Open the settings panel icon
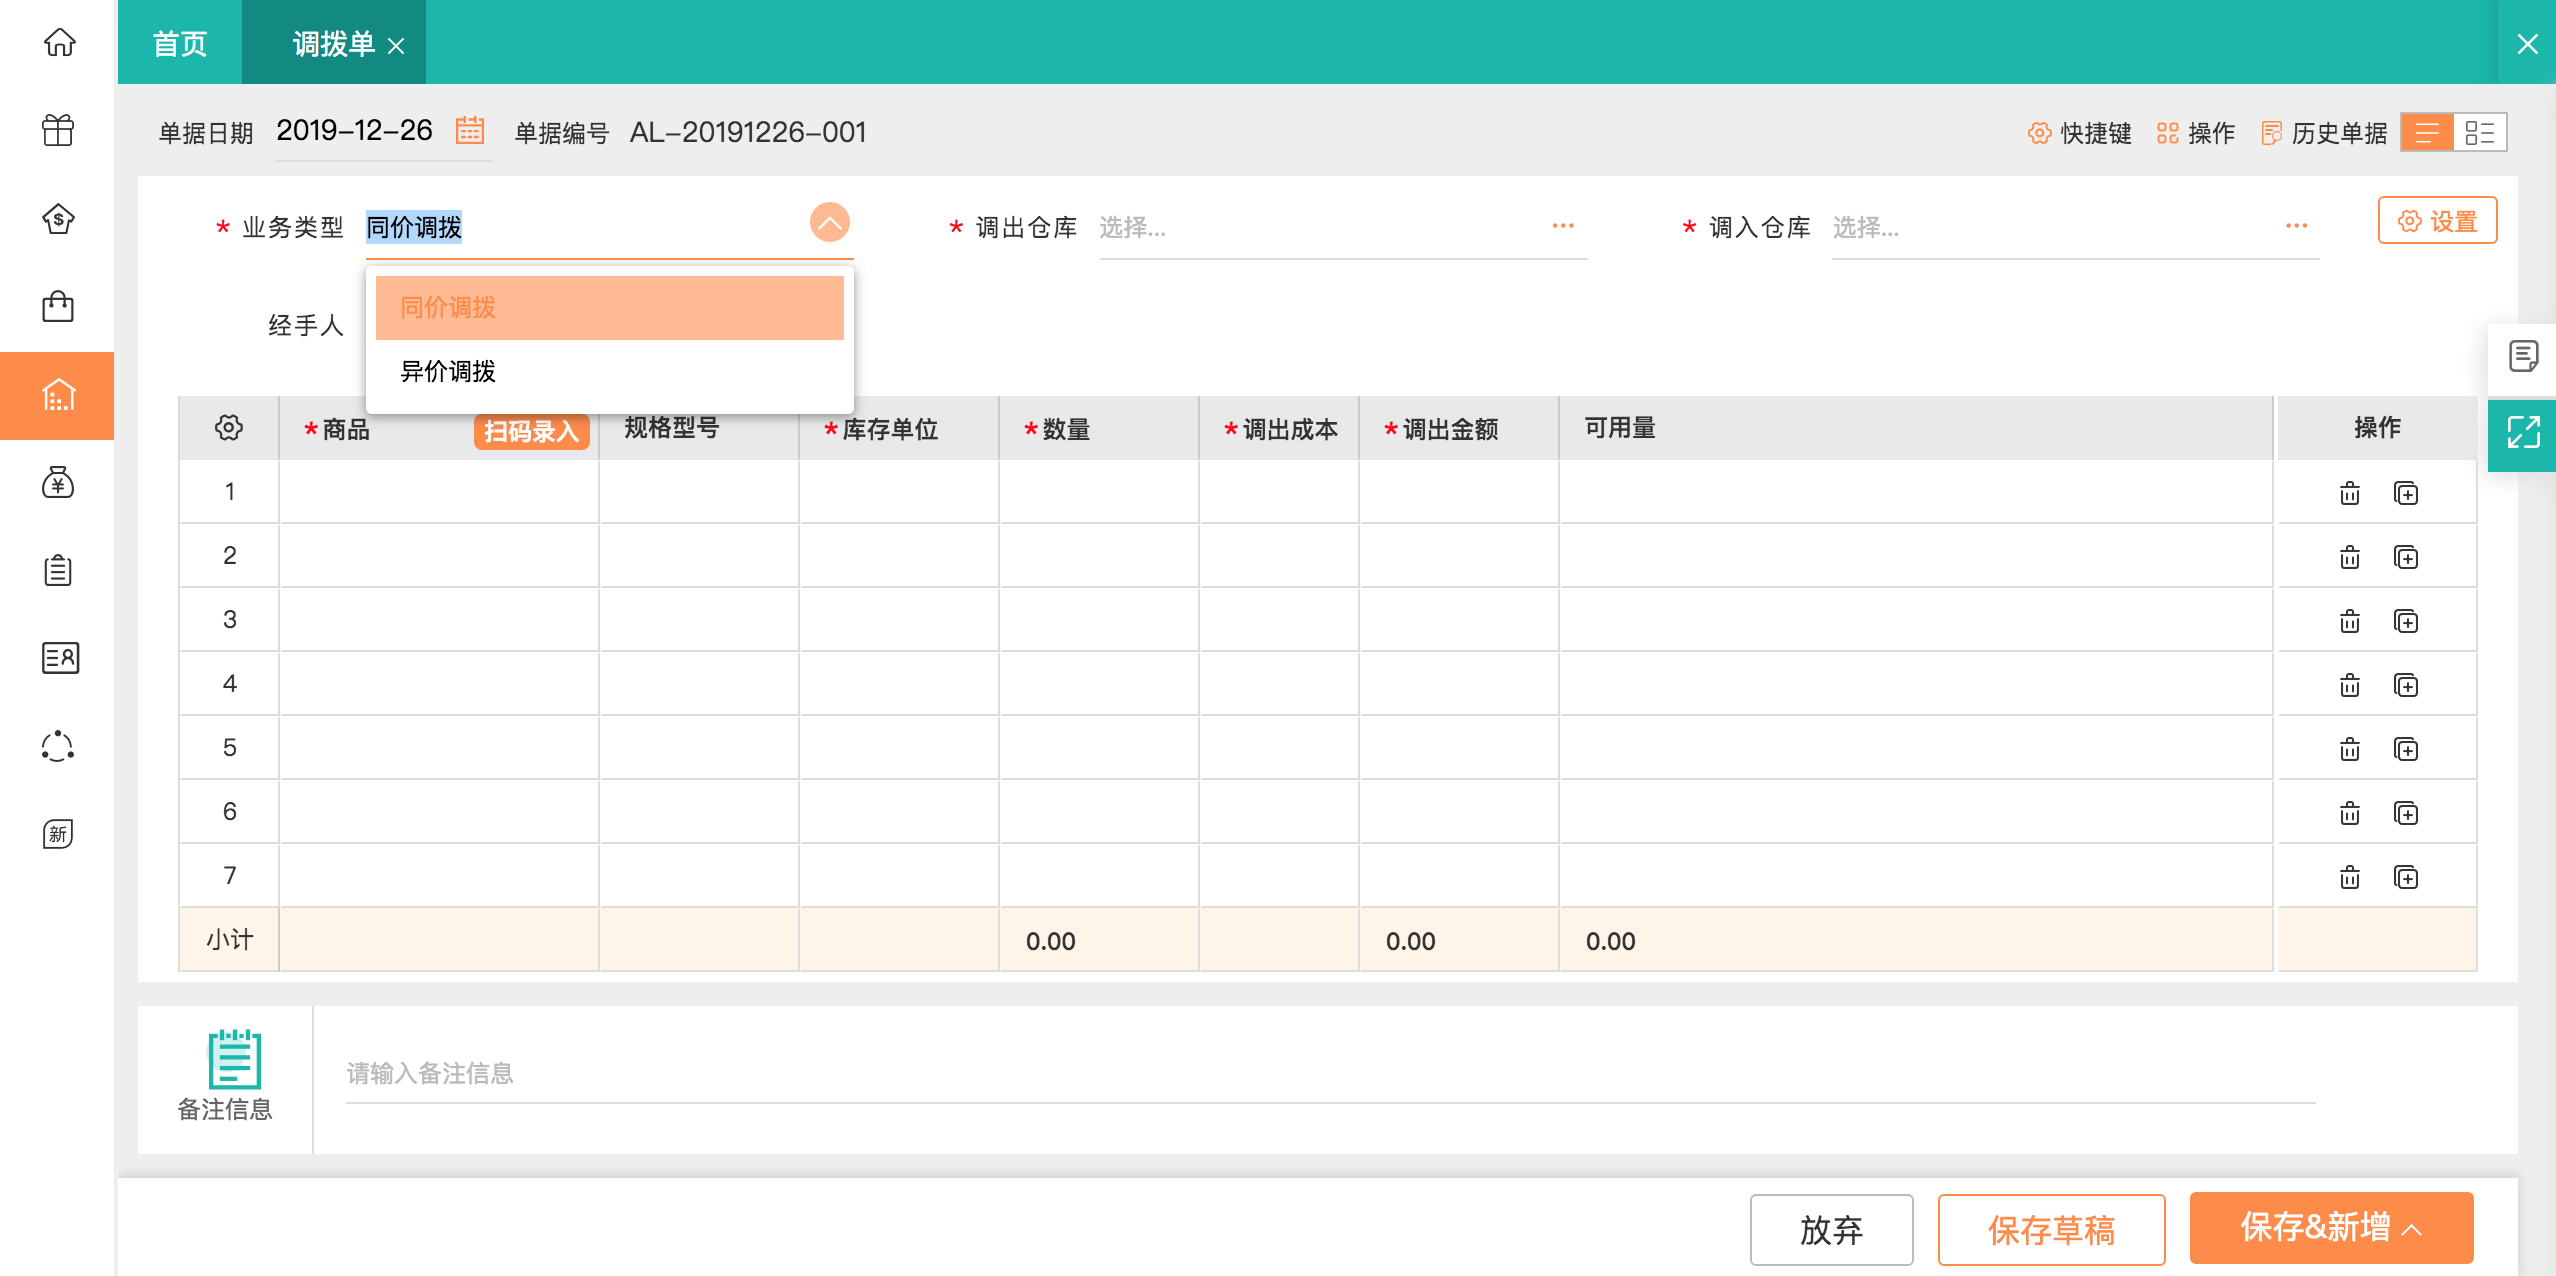This screenshot has height=1276, width=2556. click(2439, 223)
